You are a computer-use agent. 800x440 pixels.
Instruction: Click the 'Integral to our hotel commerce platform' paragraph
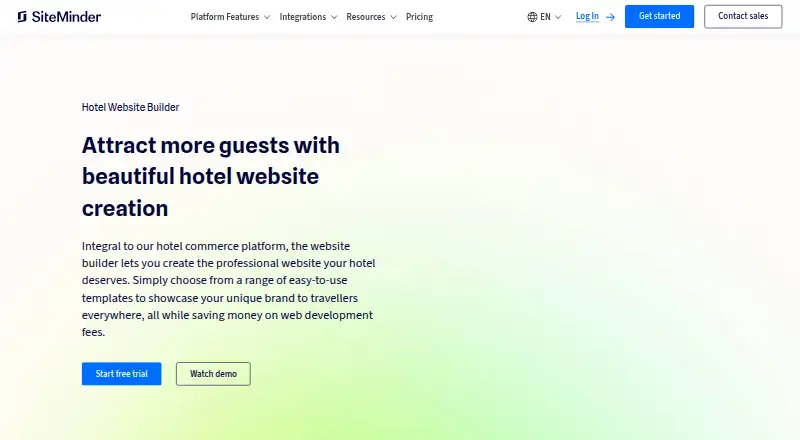pos(229,289)
